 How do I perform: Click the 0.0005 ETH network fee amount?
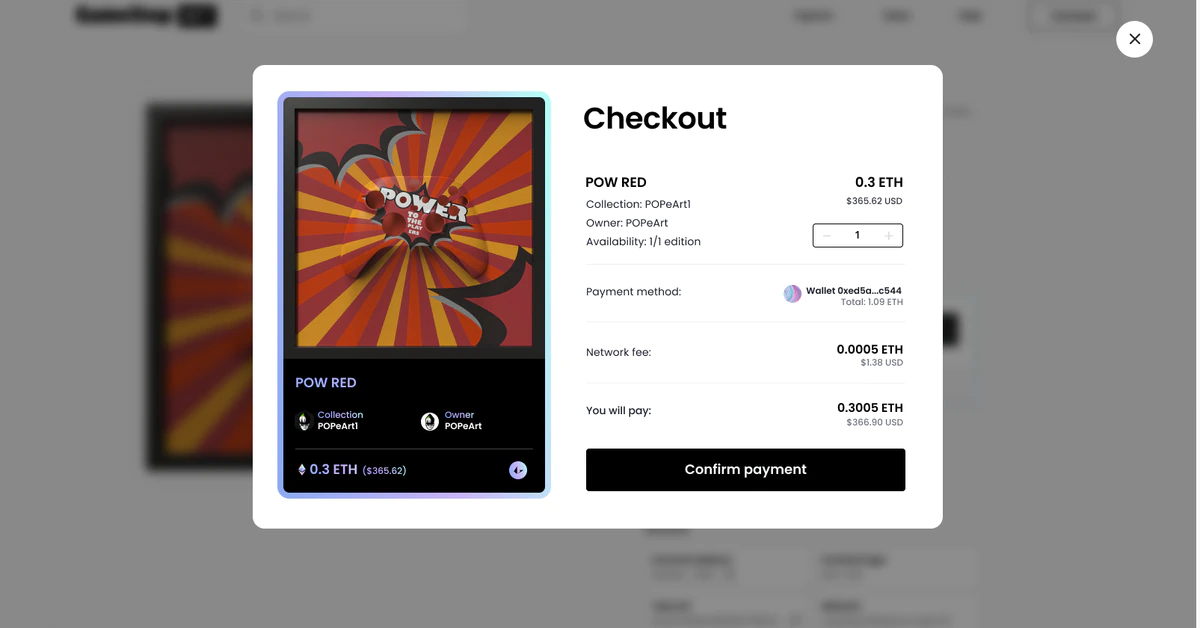(870, 350)
